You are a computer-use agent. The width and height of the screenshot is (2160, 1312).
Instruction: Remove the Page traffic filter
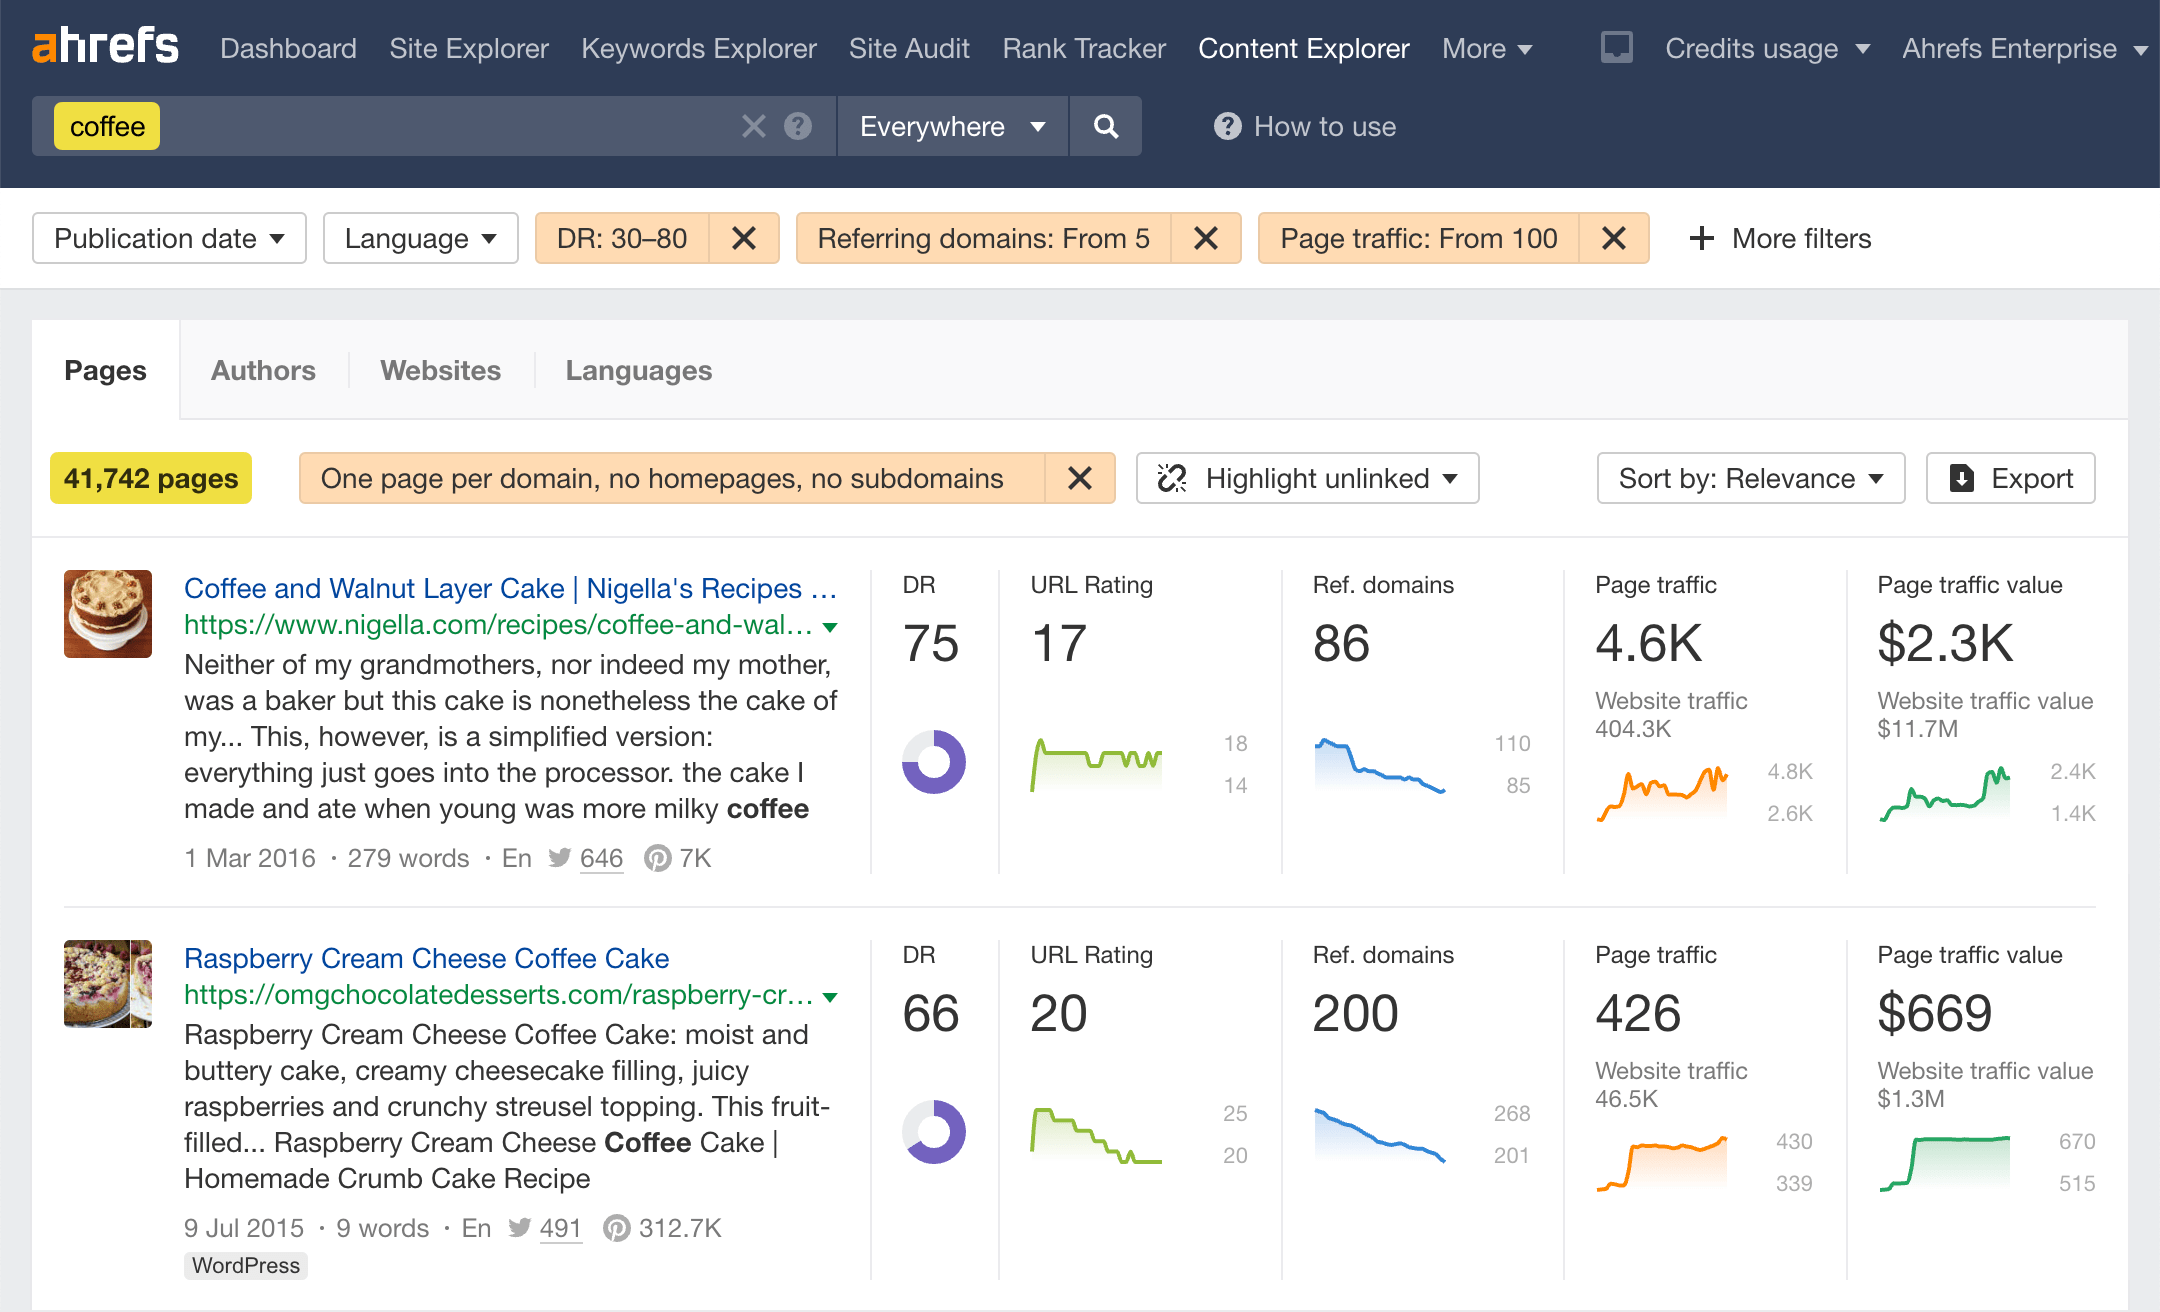point(1614,238)
